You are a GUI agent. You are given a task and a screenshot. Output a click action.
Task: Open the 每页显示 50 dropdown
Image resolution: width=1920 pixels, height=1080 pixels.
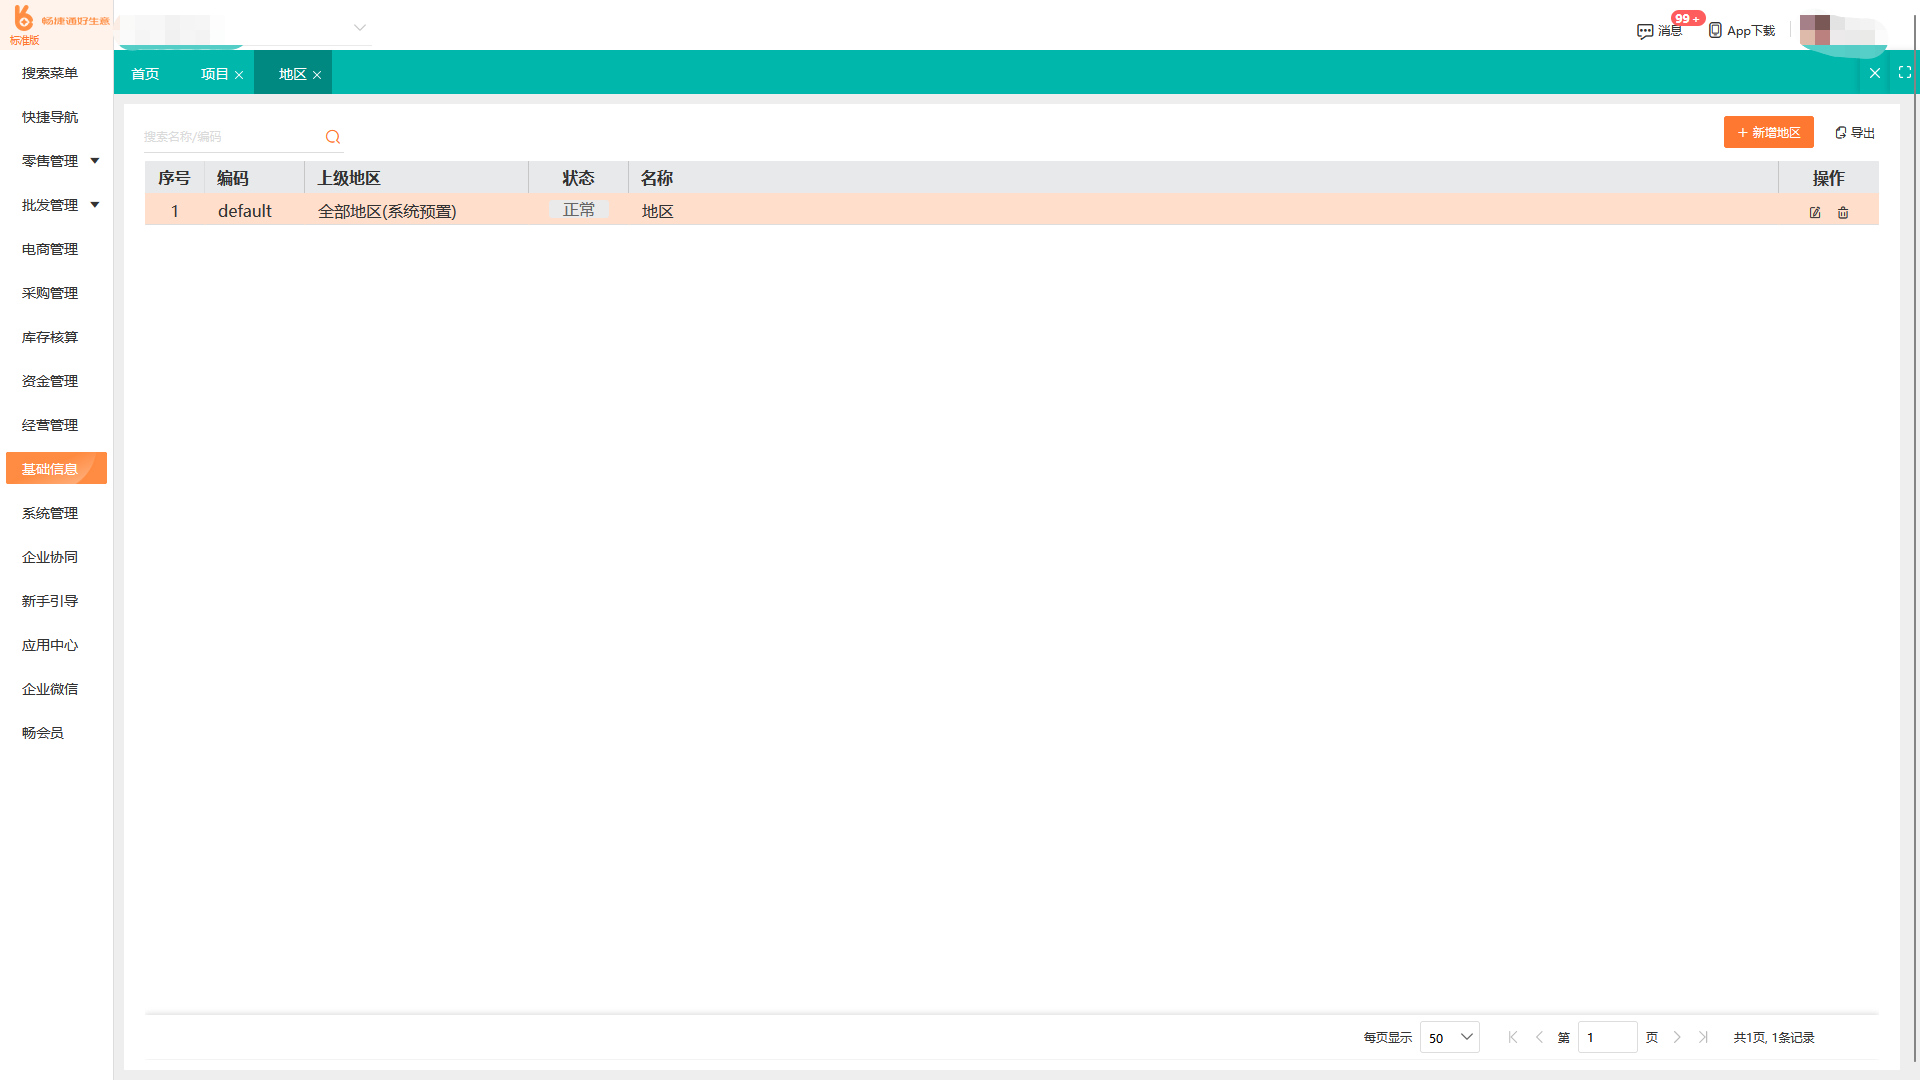point(1449,1038)
